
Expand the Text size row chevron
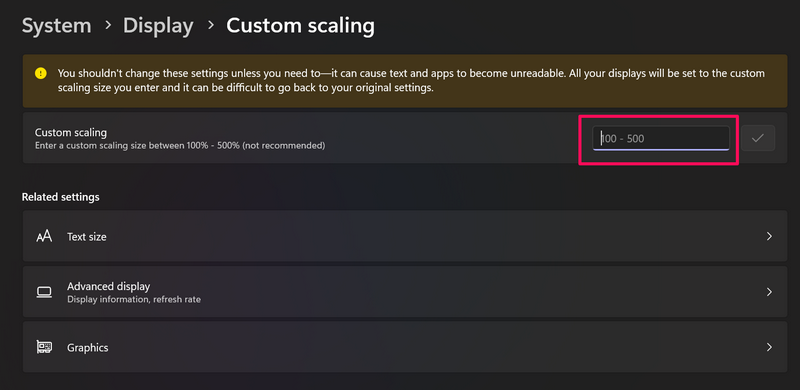tap(769, 236)
